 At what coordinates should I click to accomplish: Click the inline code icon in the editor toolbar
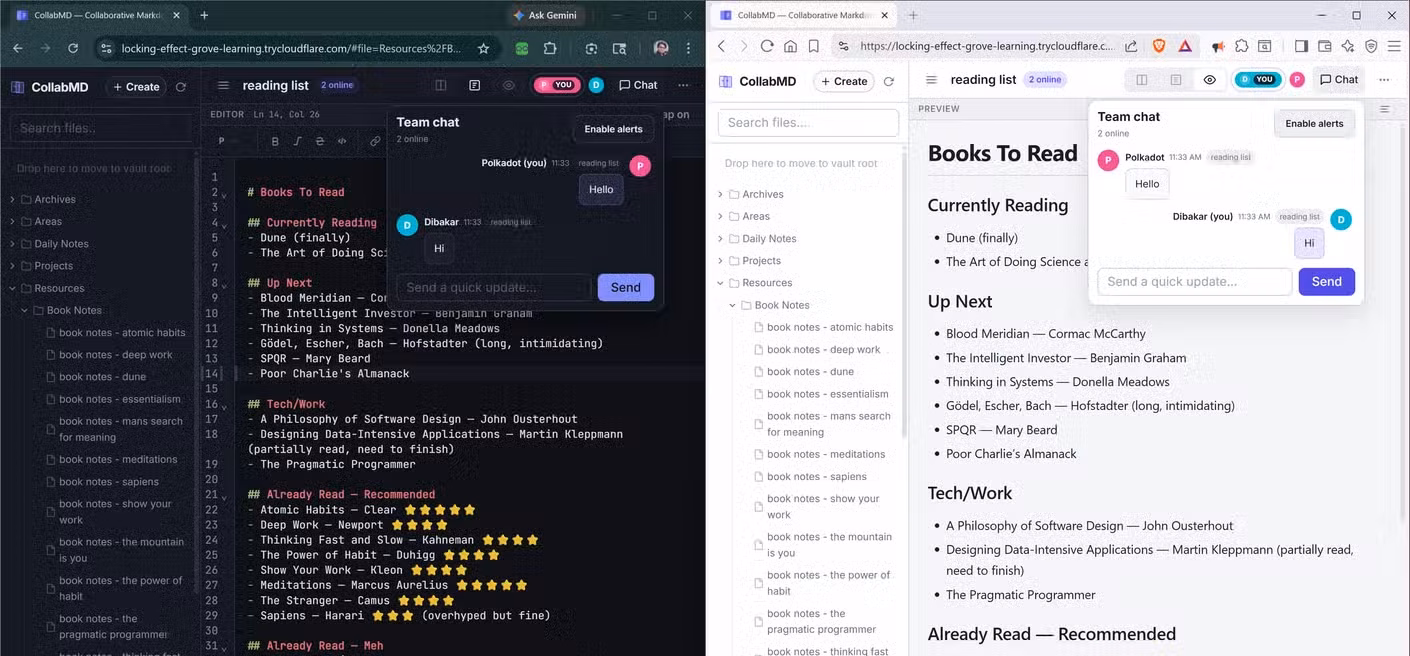pyautogui.click(x=343, y=141)
